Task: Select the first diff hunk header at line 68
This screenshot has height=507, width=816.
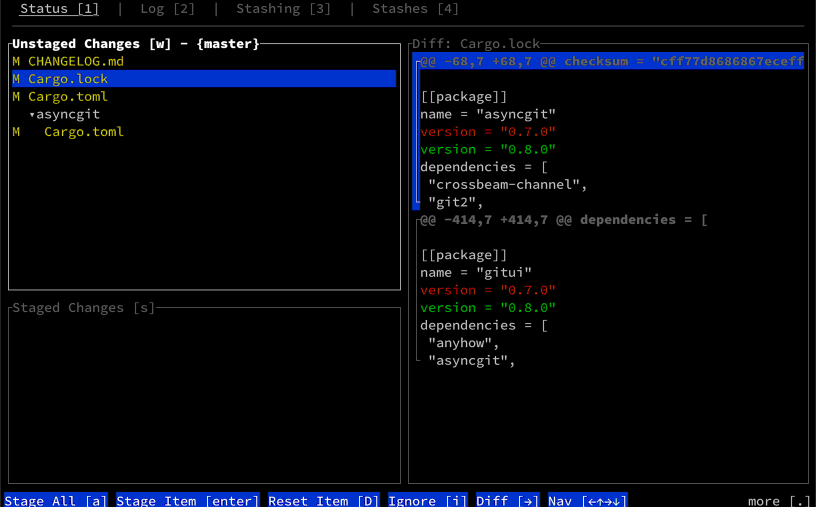Action: (610, 61)
